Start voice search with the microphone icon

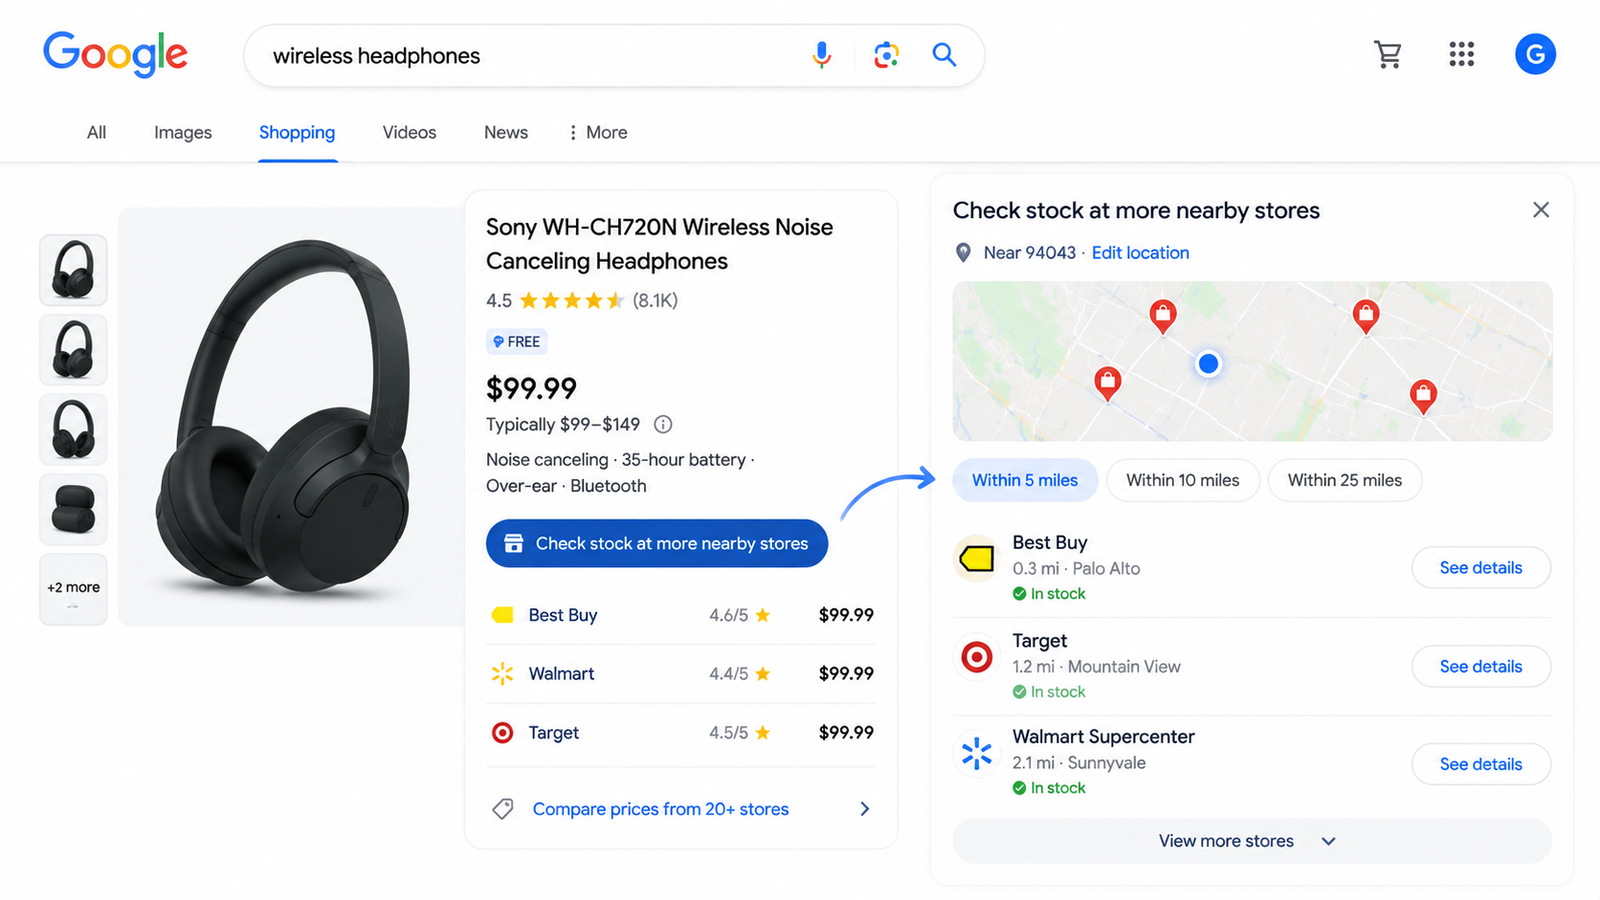(x=822, y=55)
